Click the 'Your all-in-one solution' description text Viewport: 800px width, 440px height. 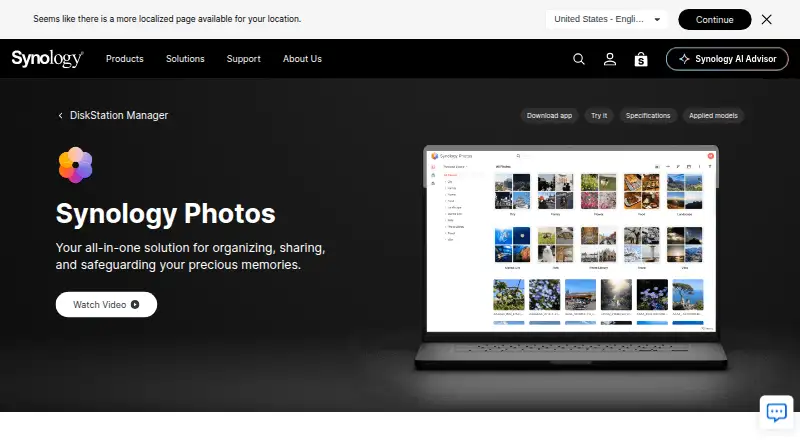point(190,256)
